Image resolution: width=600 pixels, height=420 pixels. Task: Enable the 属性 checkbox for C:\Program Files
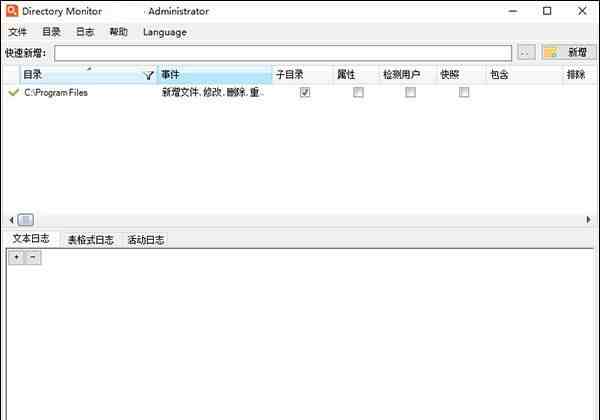[358, 92]
